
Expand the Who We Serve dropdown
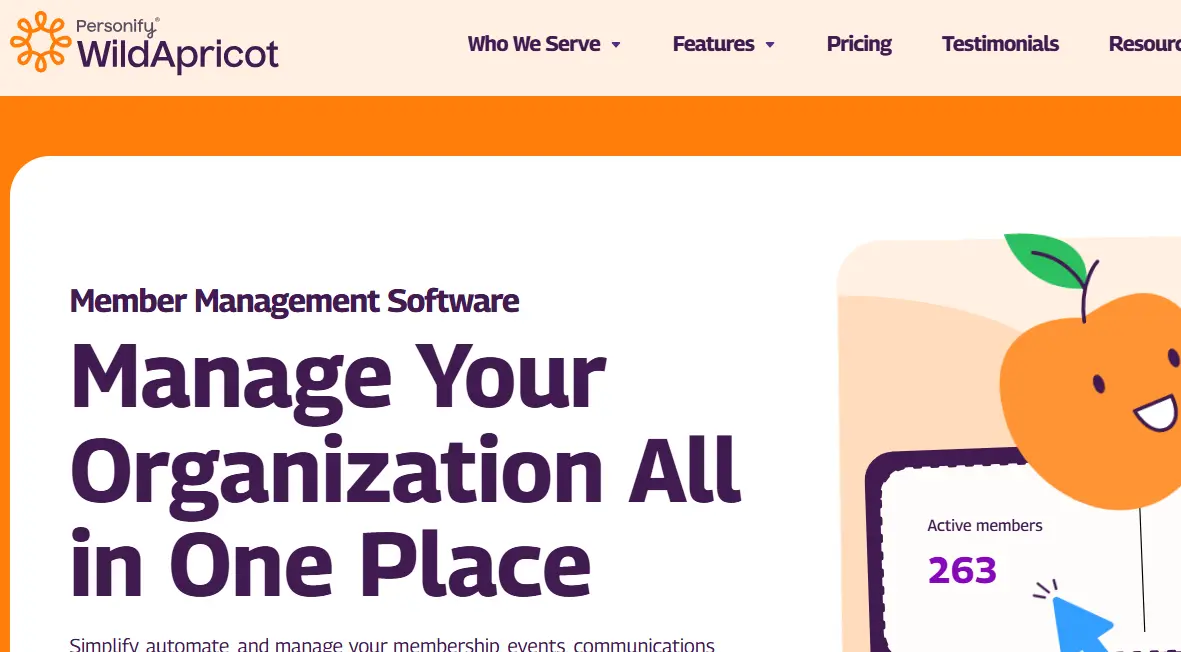(x=534, y=44)
